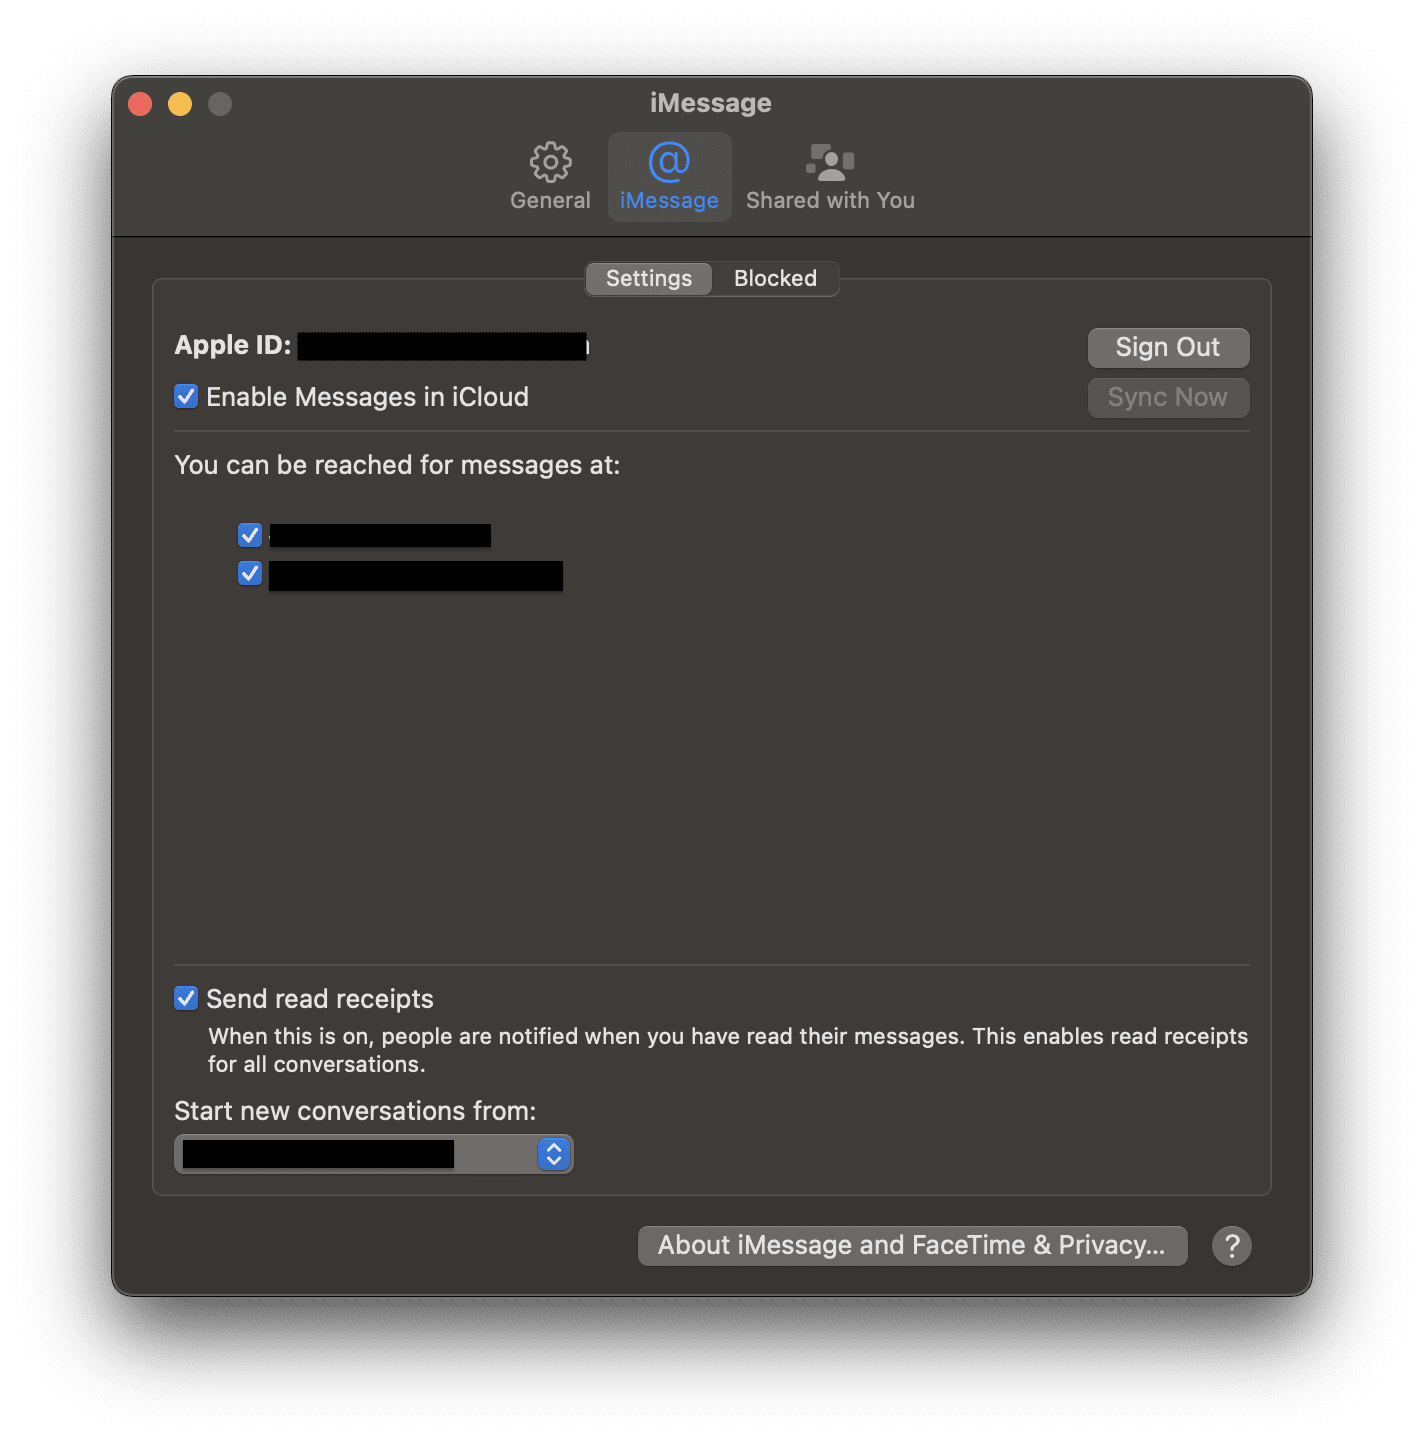Toggle the Send read receipts checkbox
1424x1444 pixels.
click(x=186, y=998)
